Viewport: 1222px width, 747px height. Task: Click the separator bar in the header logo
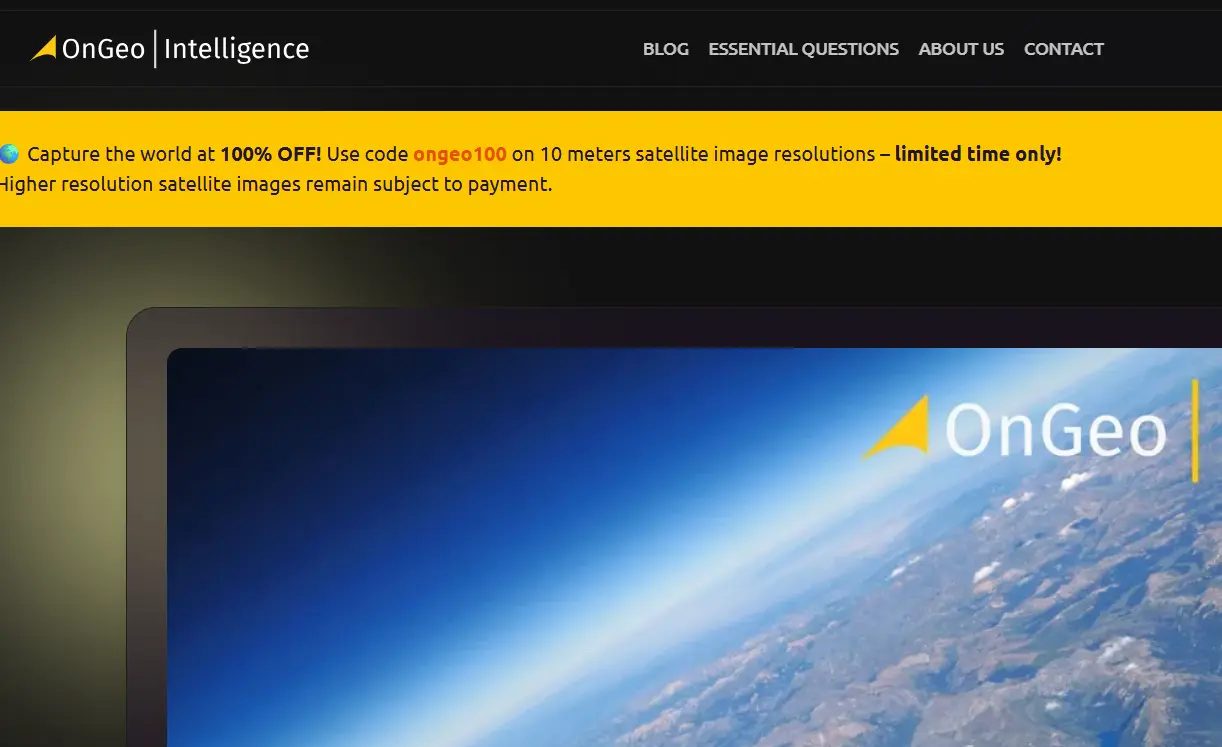158,48
